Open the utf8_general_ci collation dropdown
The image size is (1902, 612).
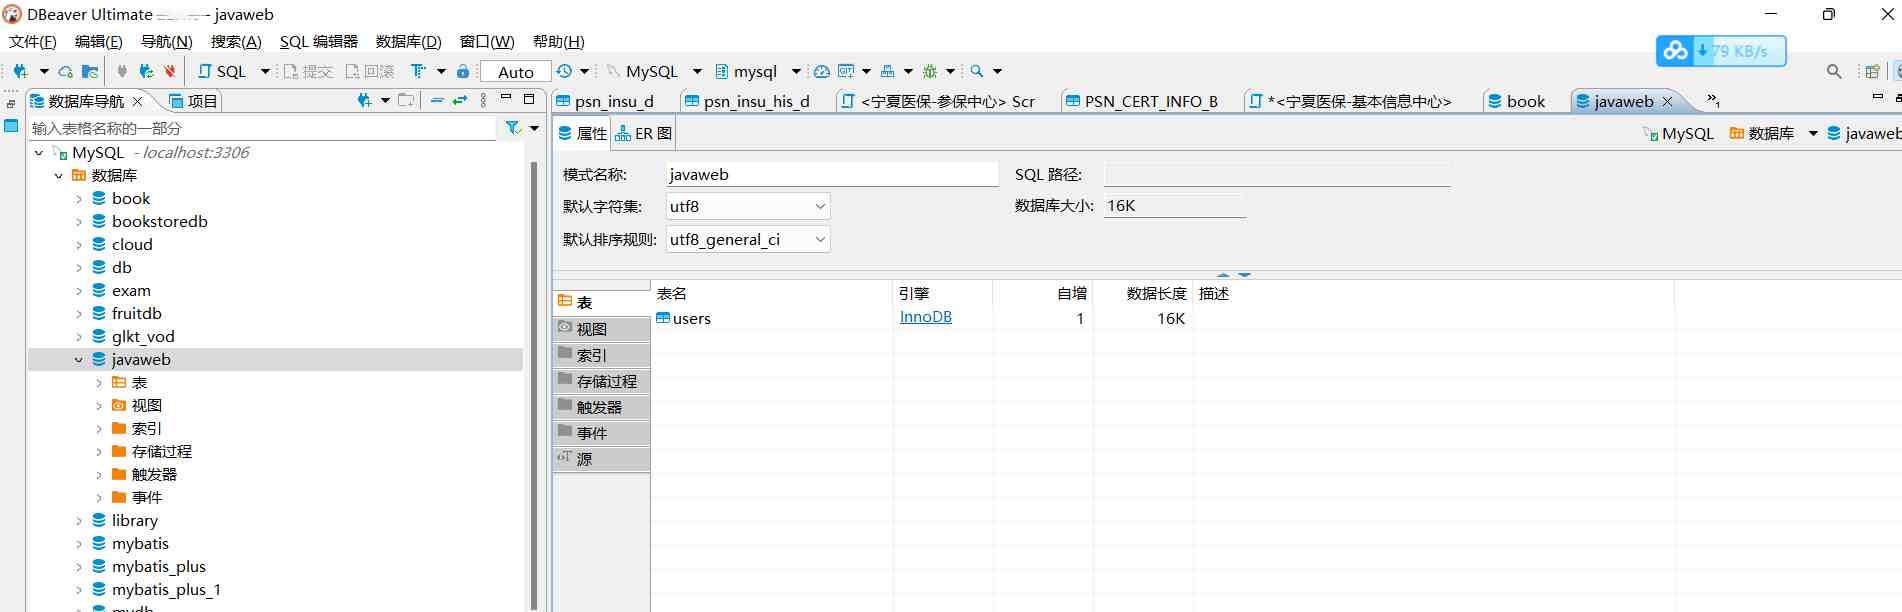click(x=819, y=240)
